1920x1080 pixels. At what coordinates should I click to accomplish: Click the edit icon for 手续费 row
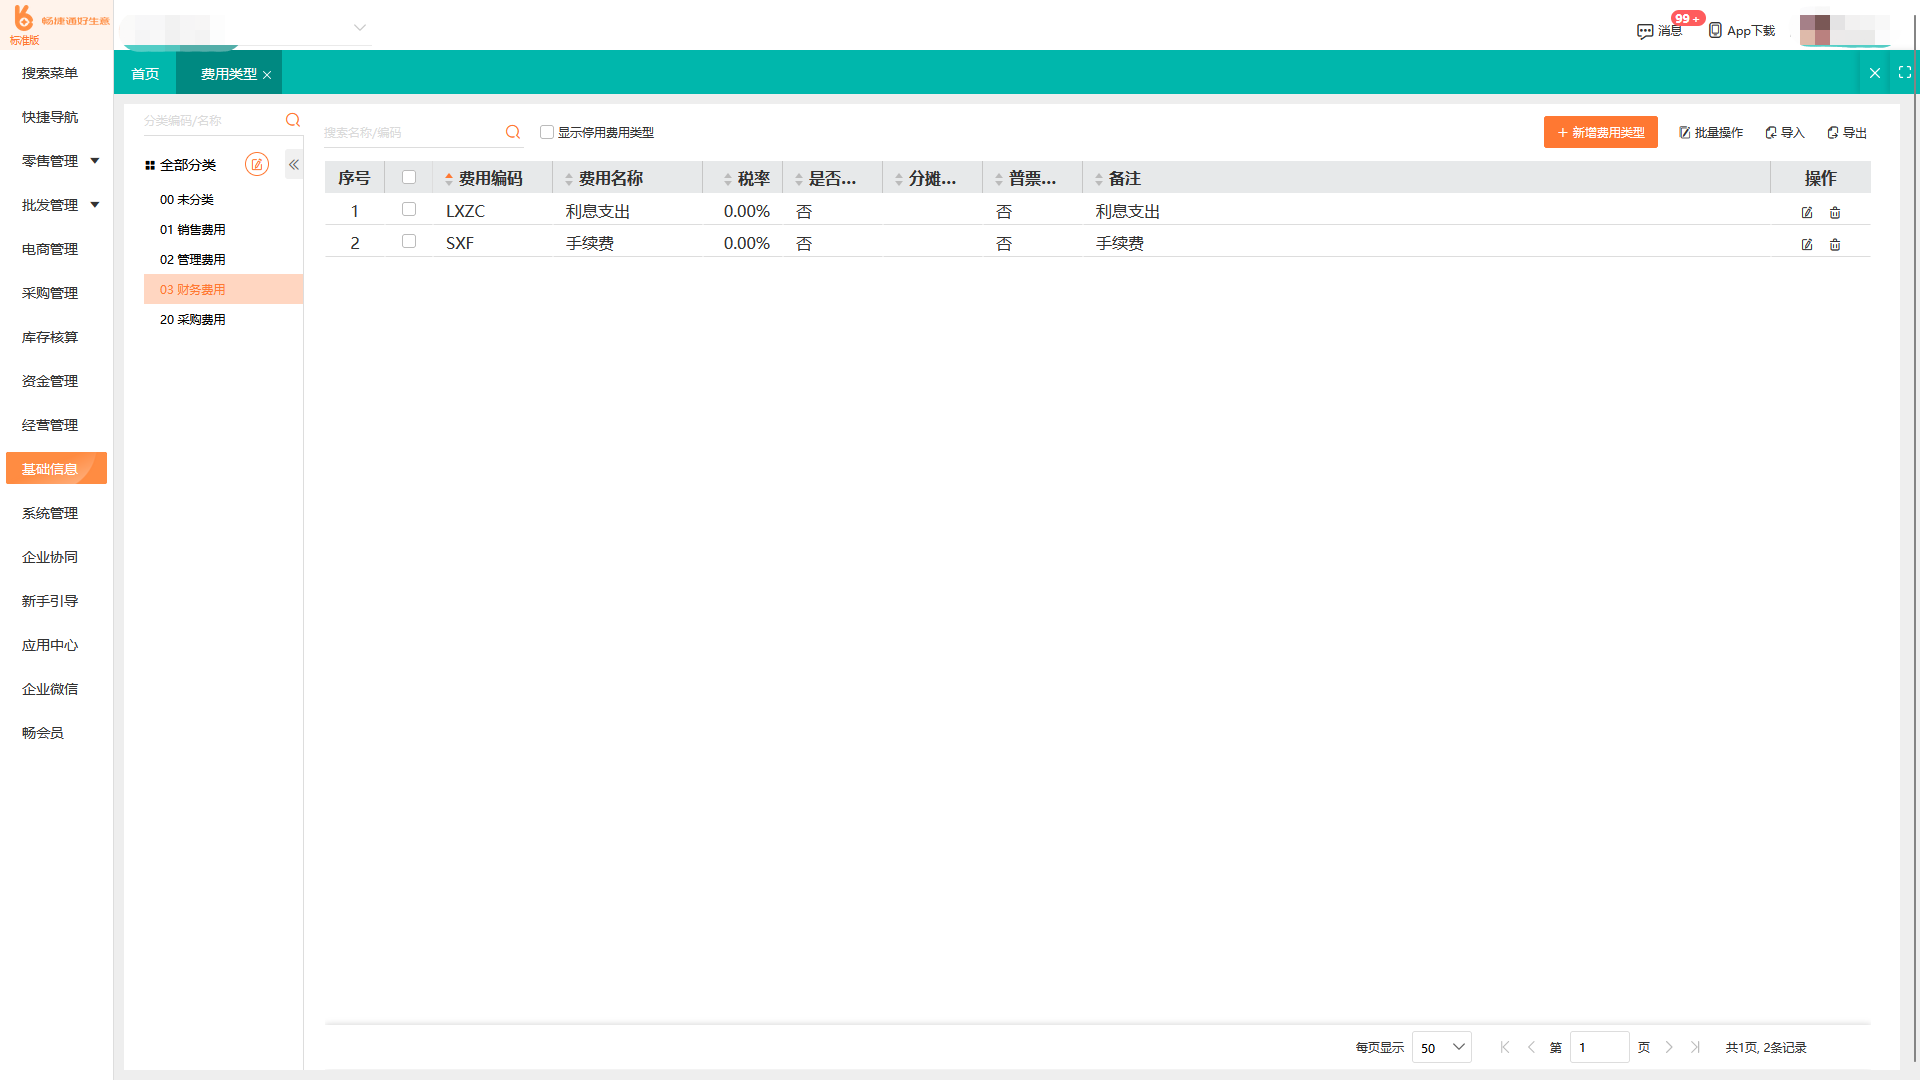pos(1807,244)
